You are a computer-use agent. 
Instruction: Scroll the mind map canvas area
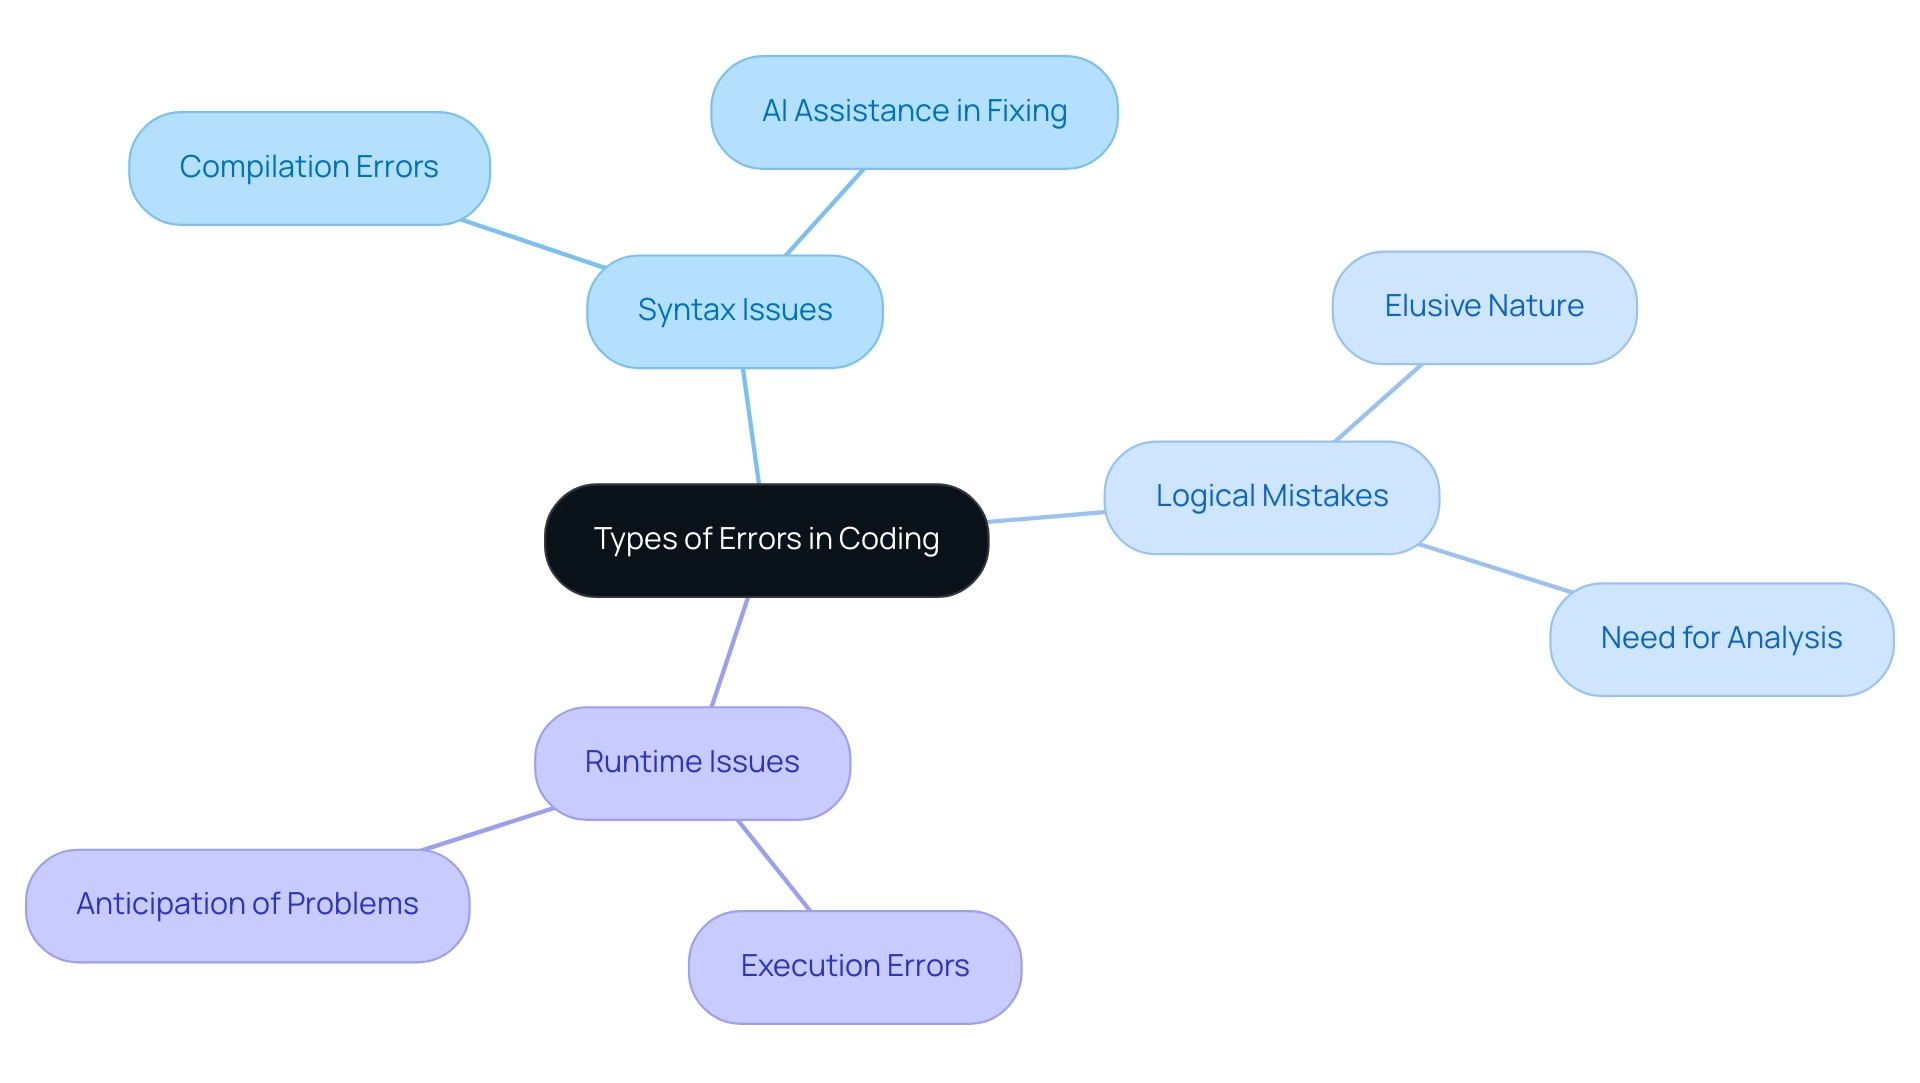point(960,541)
